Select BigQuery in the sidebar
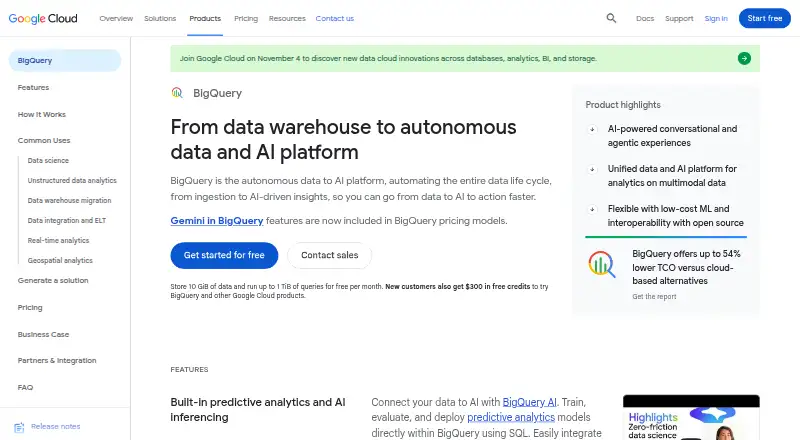The height and width of the screenshot is (440, 800). [x=65, y=61]
